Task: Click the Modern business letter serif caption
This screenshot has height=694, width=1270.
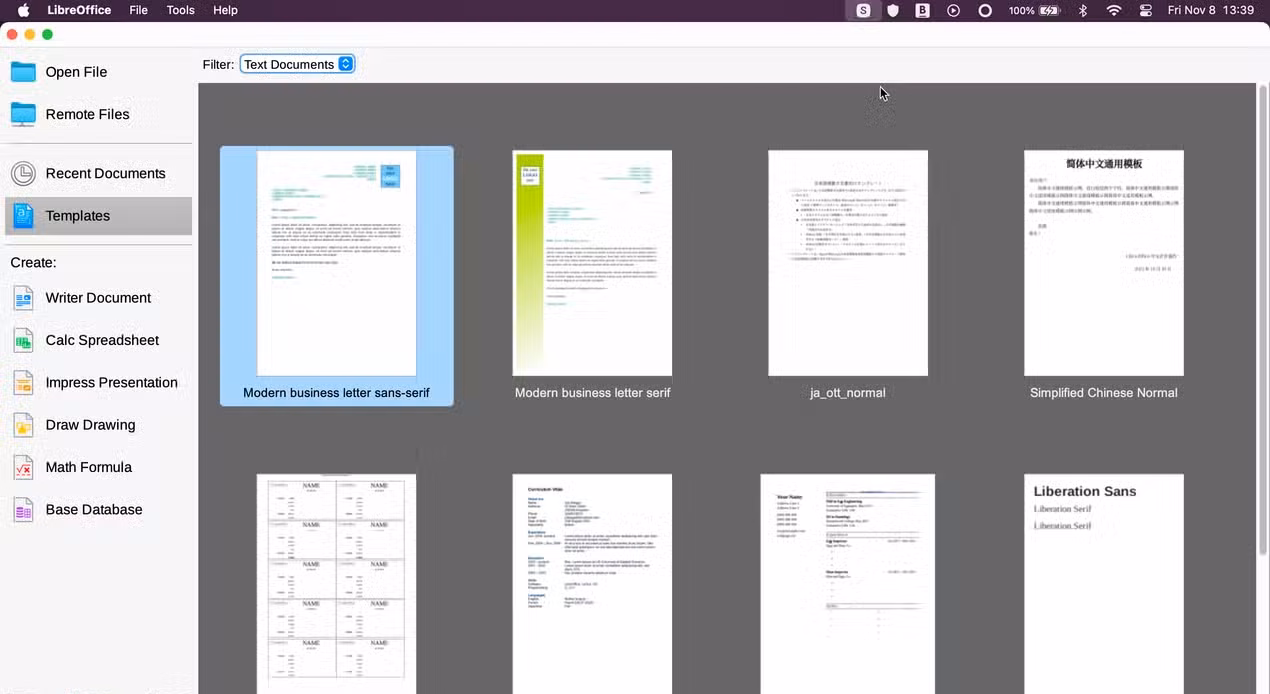Action: pyautogui.click(x=592, y=393)
